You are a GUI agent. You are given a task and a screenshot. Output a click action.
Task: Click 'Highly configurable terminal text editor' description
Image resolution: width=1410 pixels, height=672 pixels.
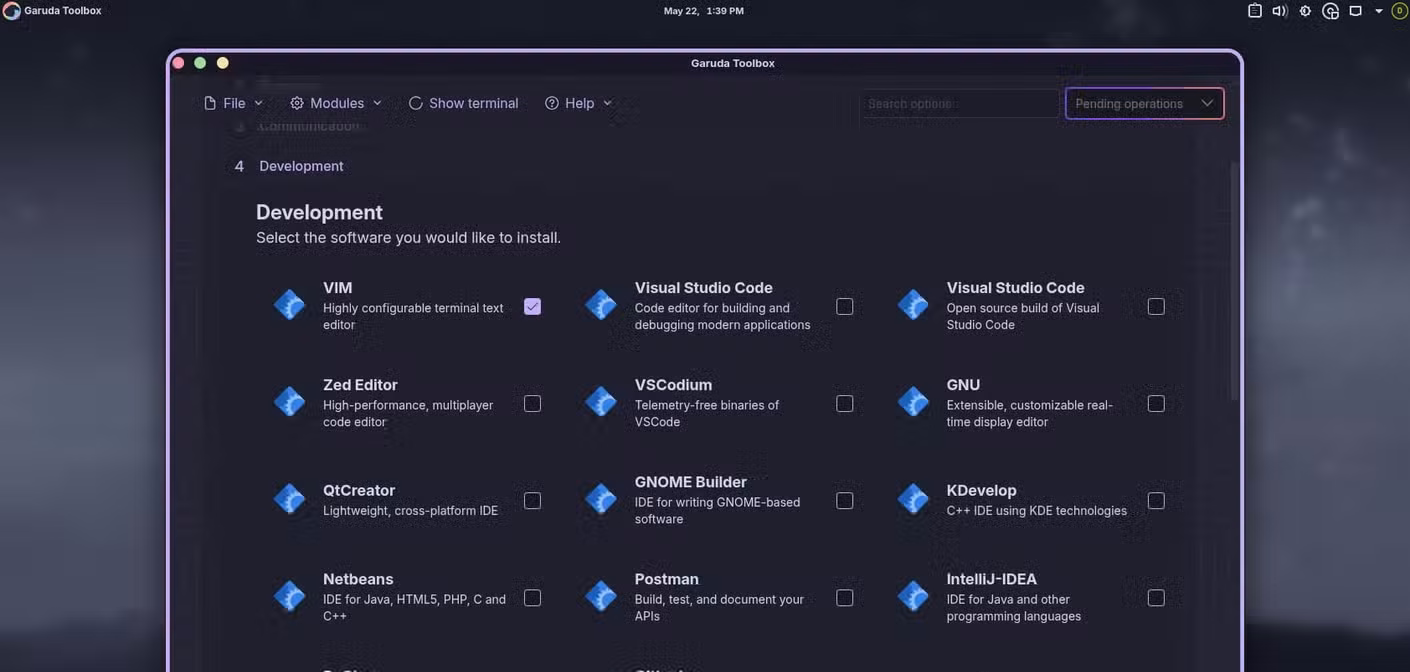point(413,316)
